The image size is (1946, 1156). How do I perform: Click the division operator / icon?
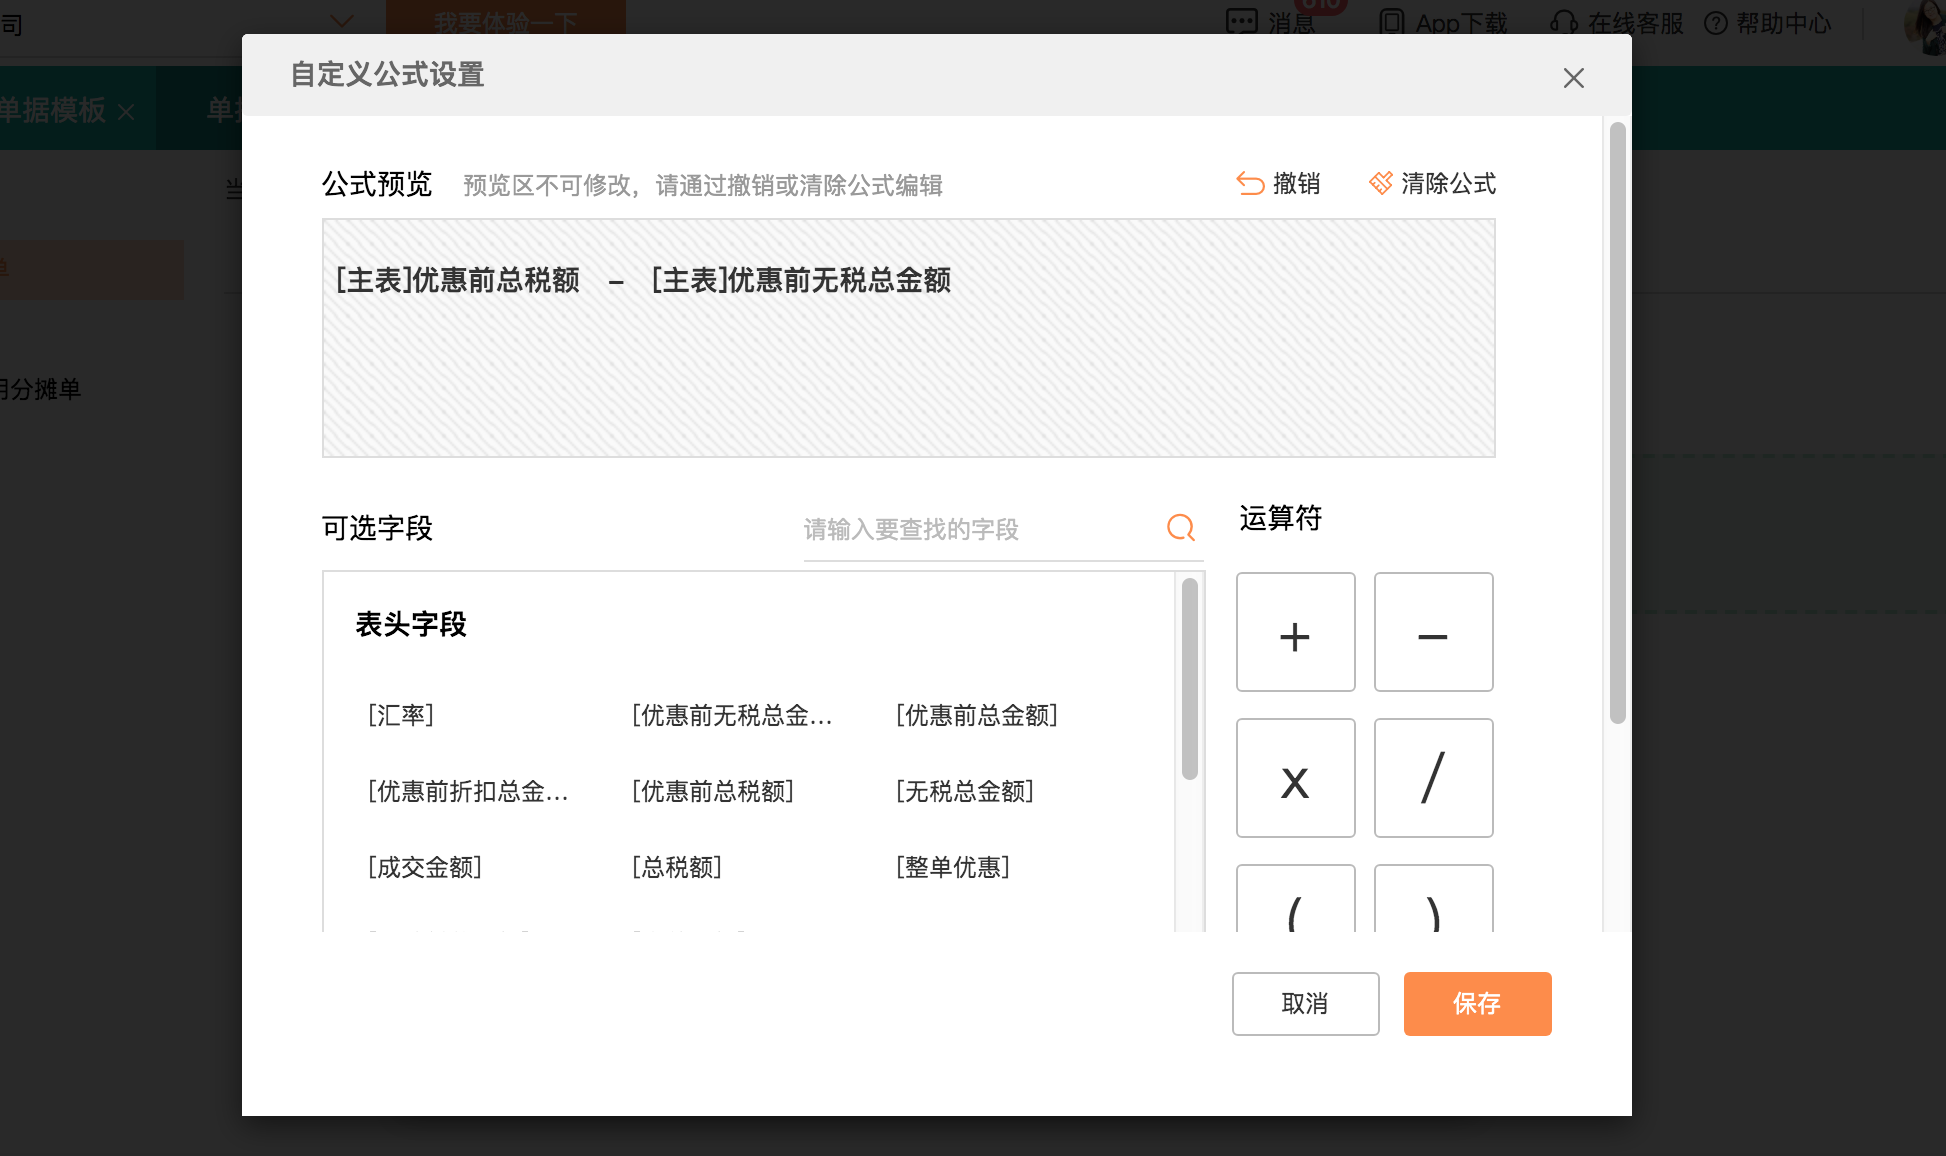1433,776
